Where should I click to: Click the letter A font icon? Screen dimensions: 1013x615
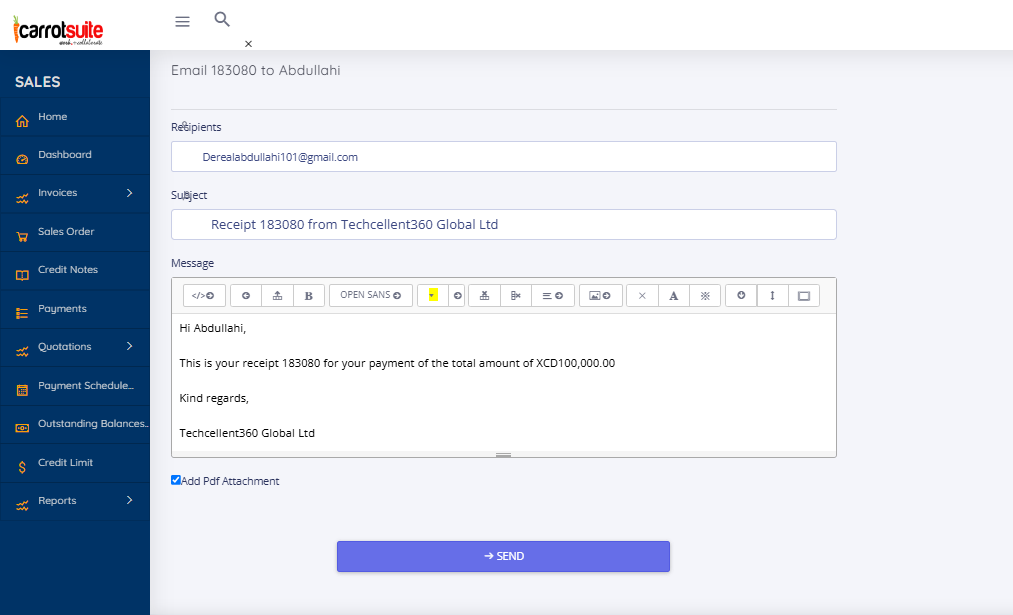coord(673,296)
